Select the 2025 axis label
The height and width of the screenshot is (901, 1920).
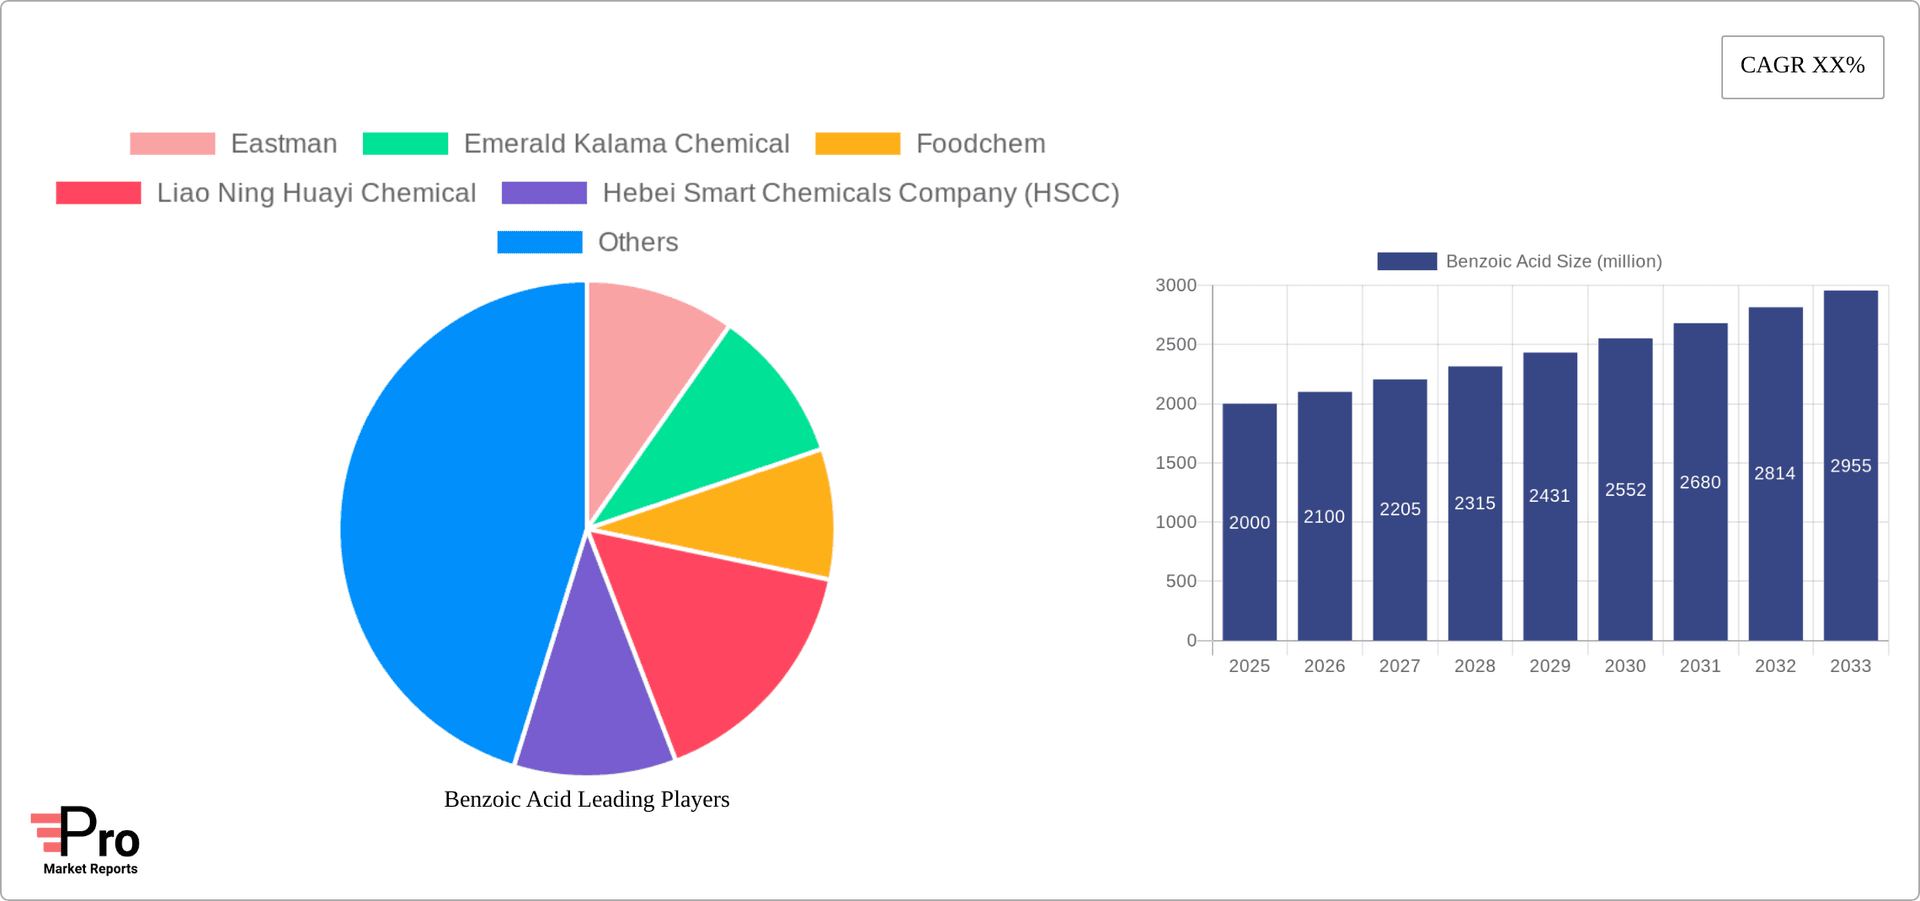[1249, 665]
